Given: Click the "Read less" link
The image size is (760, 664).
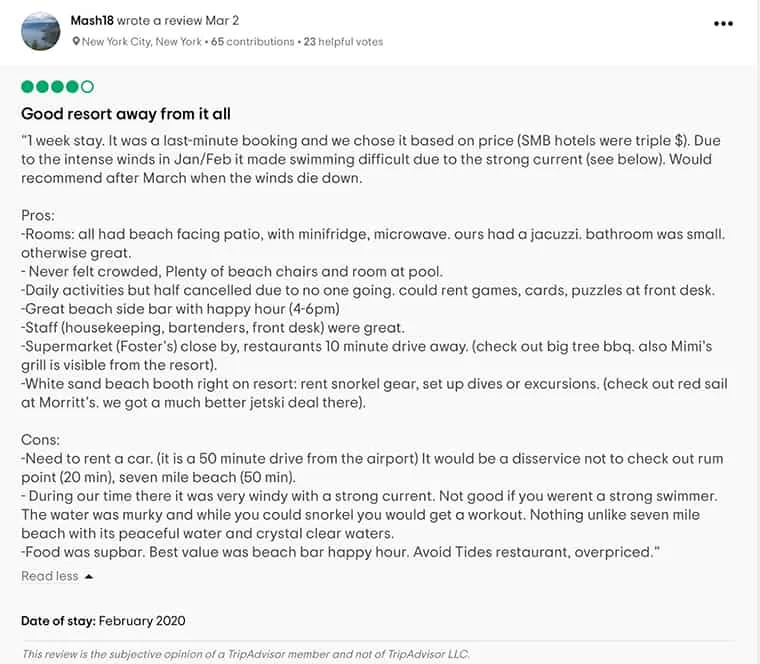Looking at the screenshot, I should point(50,577).
